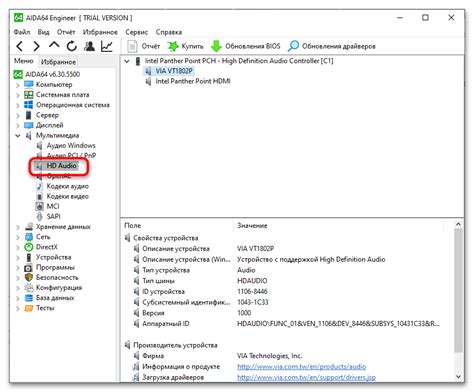Expand the Системная плата tree node

click(18, 95)
